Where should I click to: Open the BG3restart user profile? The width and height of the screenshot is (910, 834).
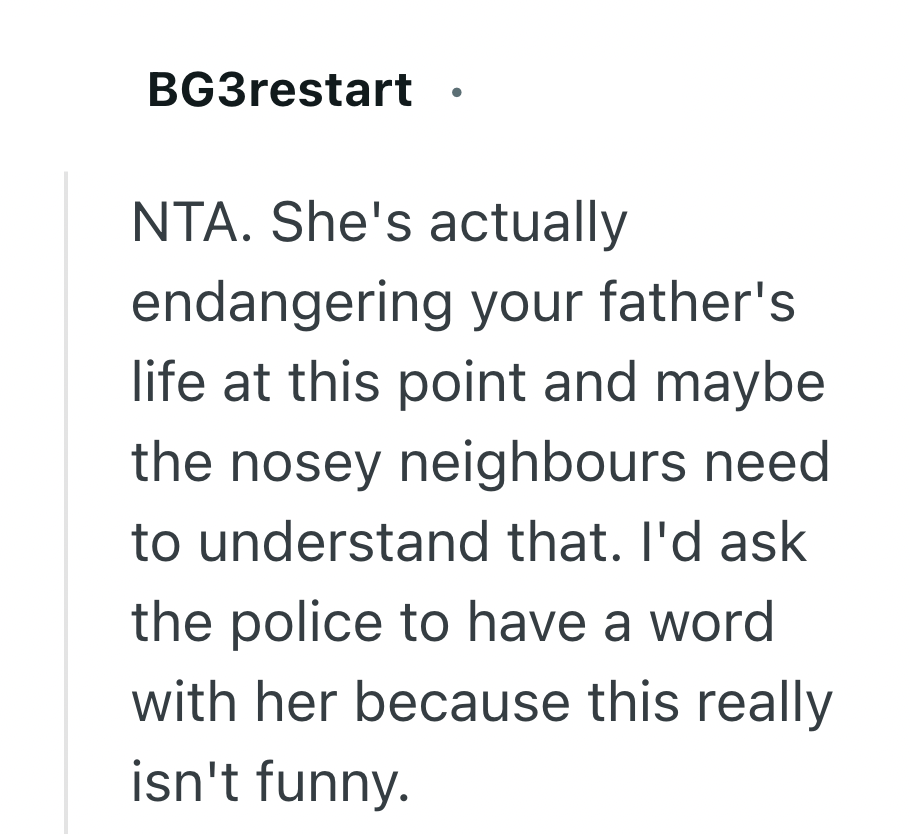tap(279, 90)
